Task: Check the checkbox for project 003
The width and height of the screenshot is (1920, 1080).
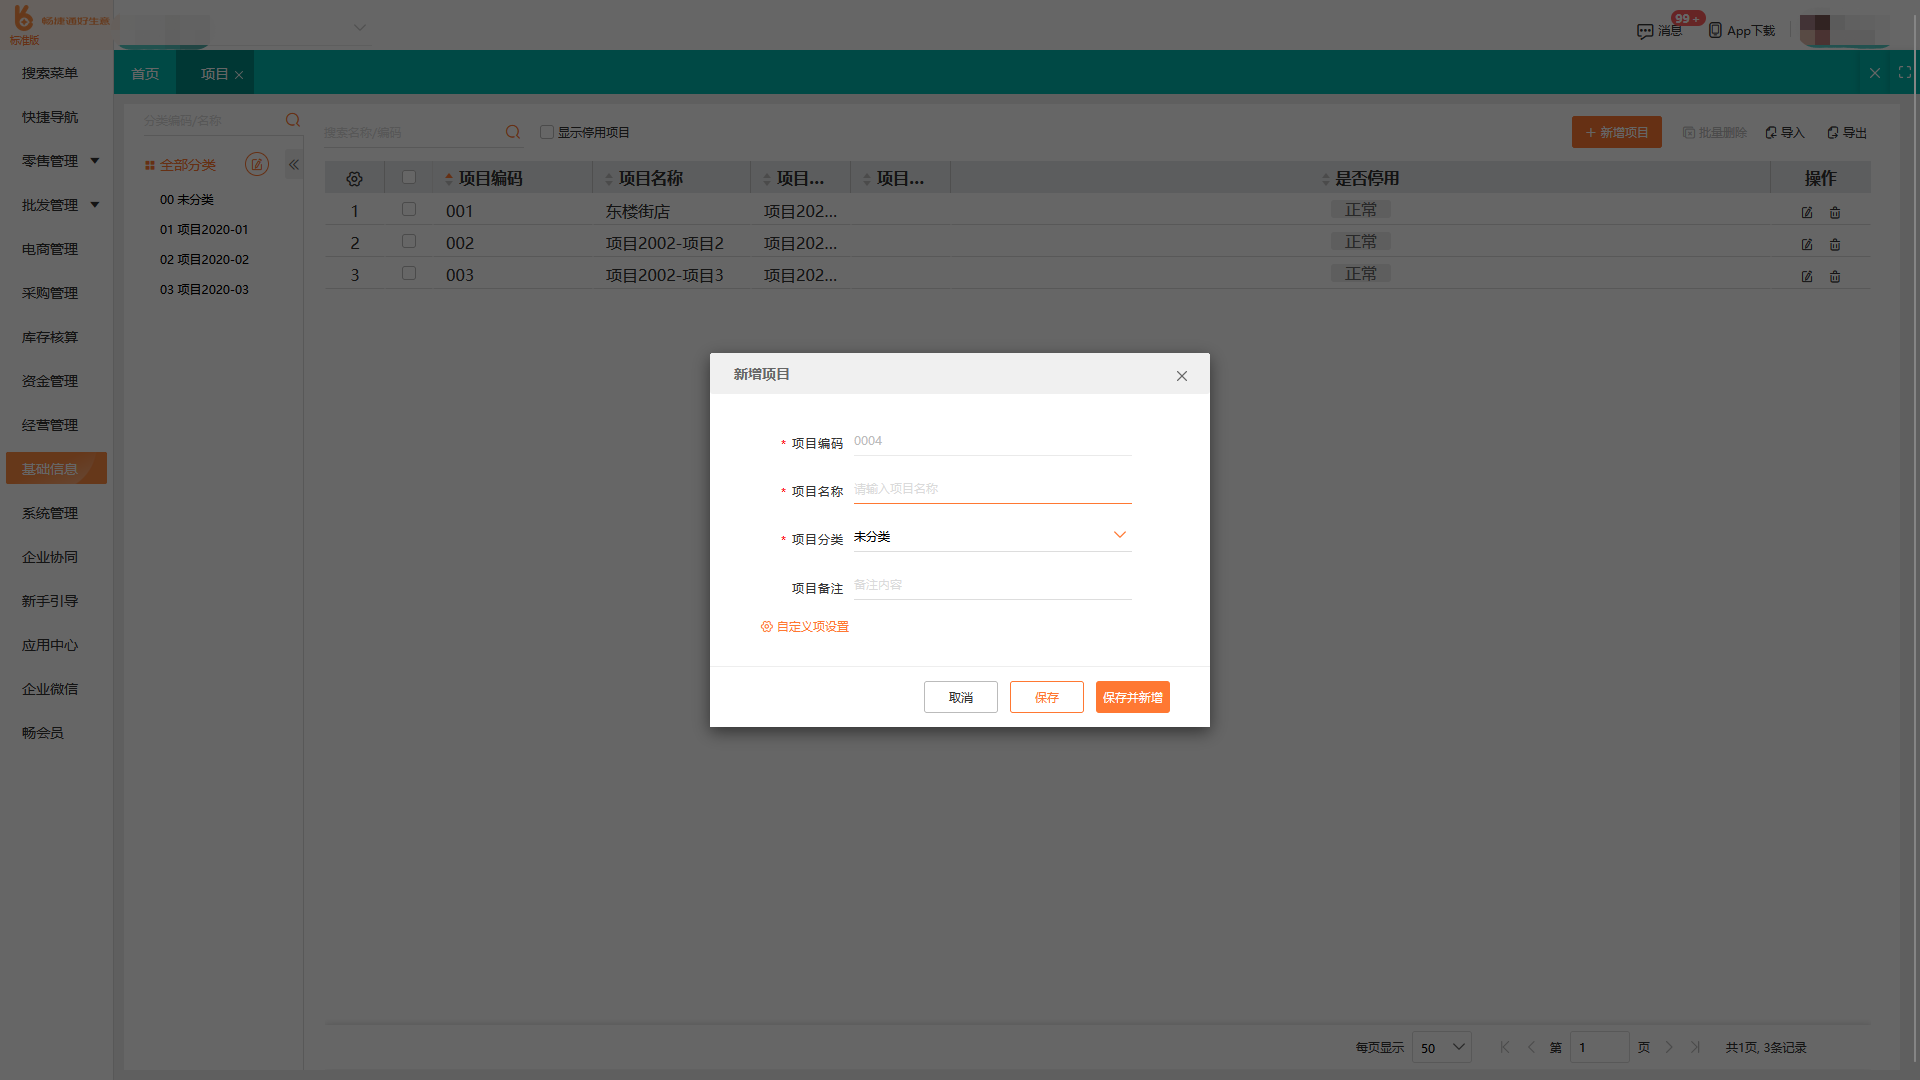Action: 409,273
